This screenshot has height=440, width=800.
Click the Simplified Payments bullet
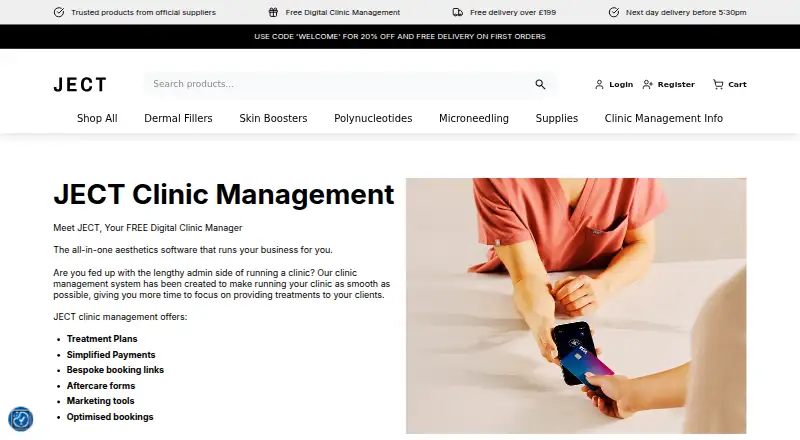pyautogui.click(x=111, y=355)
